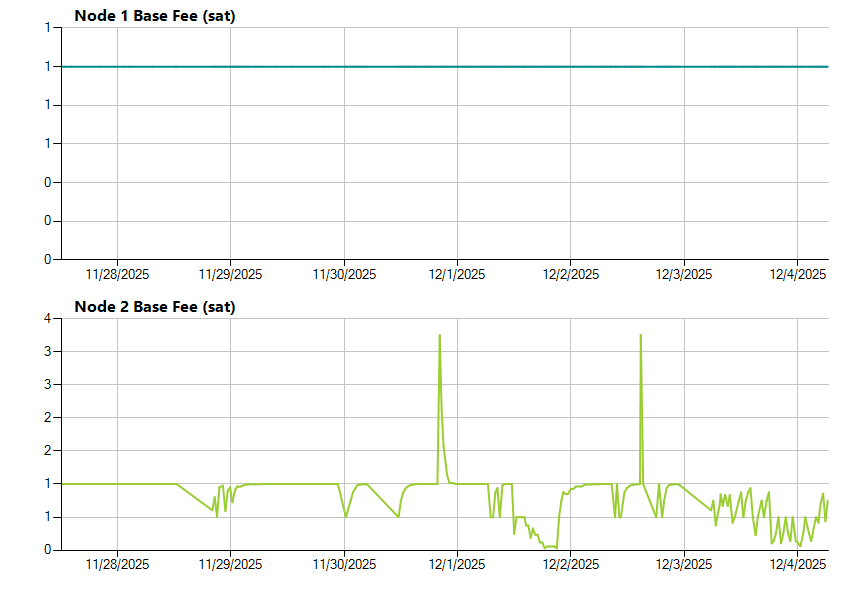Click the y-axis label 0 at Node 2 chart bottom
The height and width of the screenshot is (600, 860).
coord(47,550)
